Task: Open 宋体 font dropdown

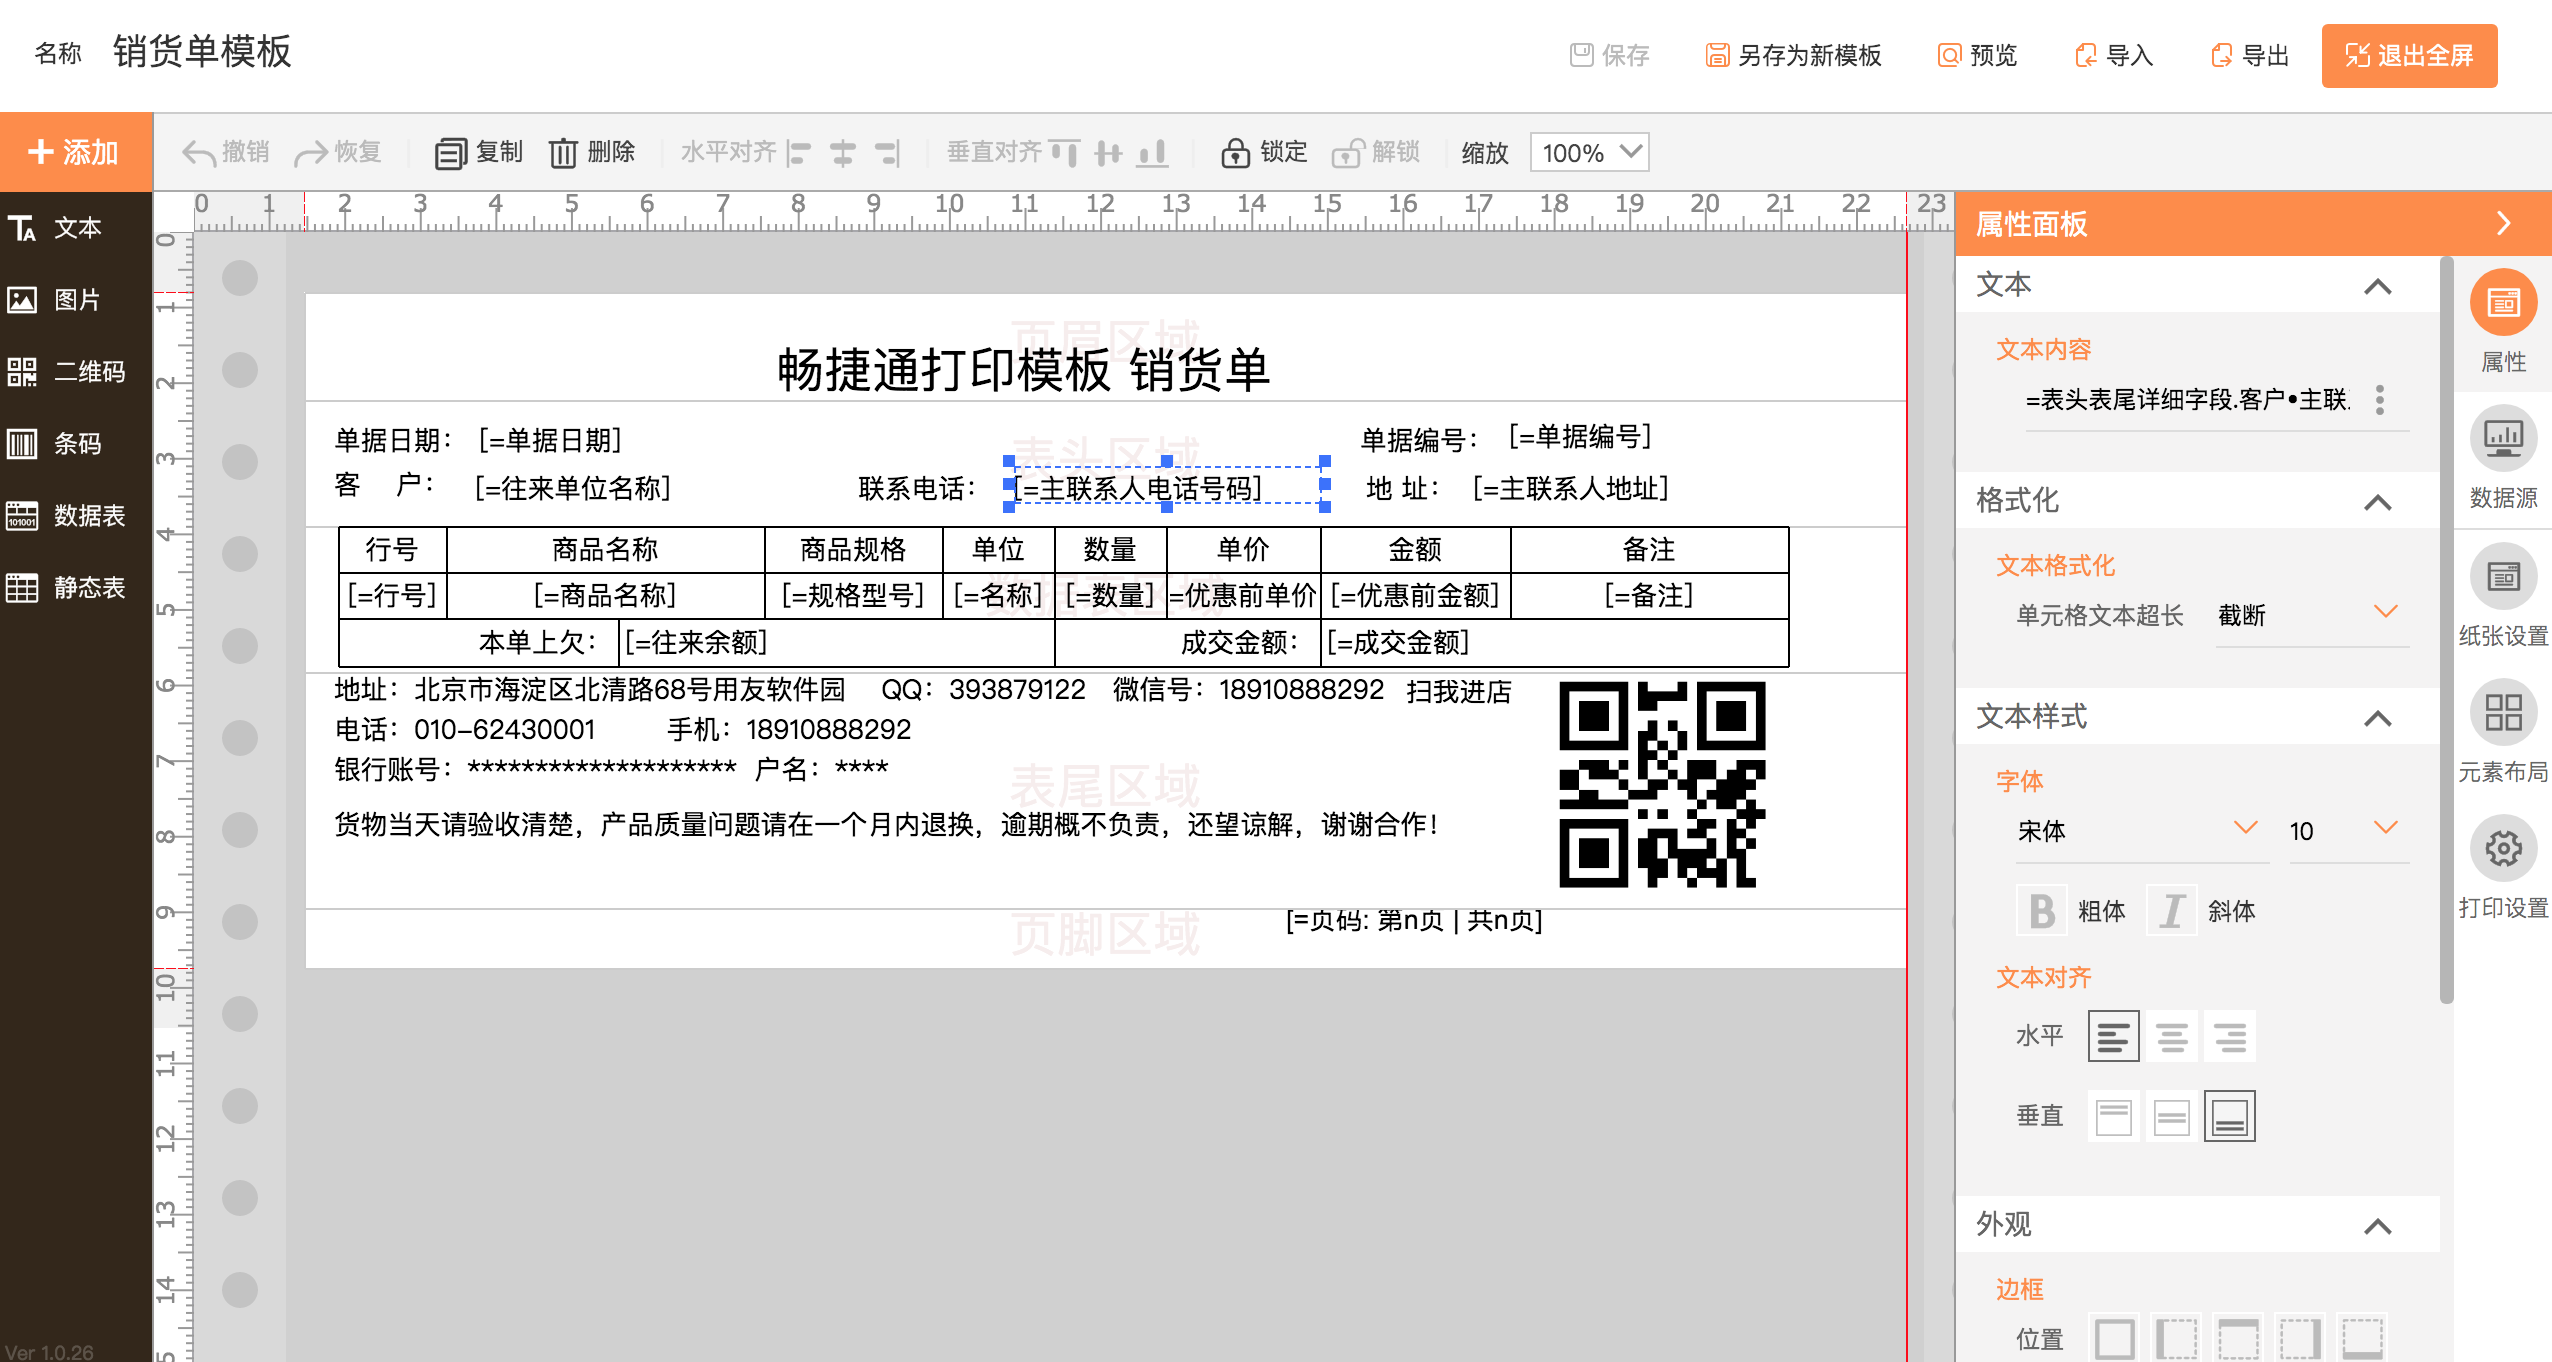Action: [2253, 829]
